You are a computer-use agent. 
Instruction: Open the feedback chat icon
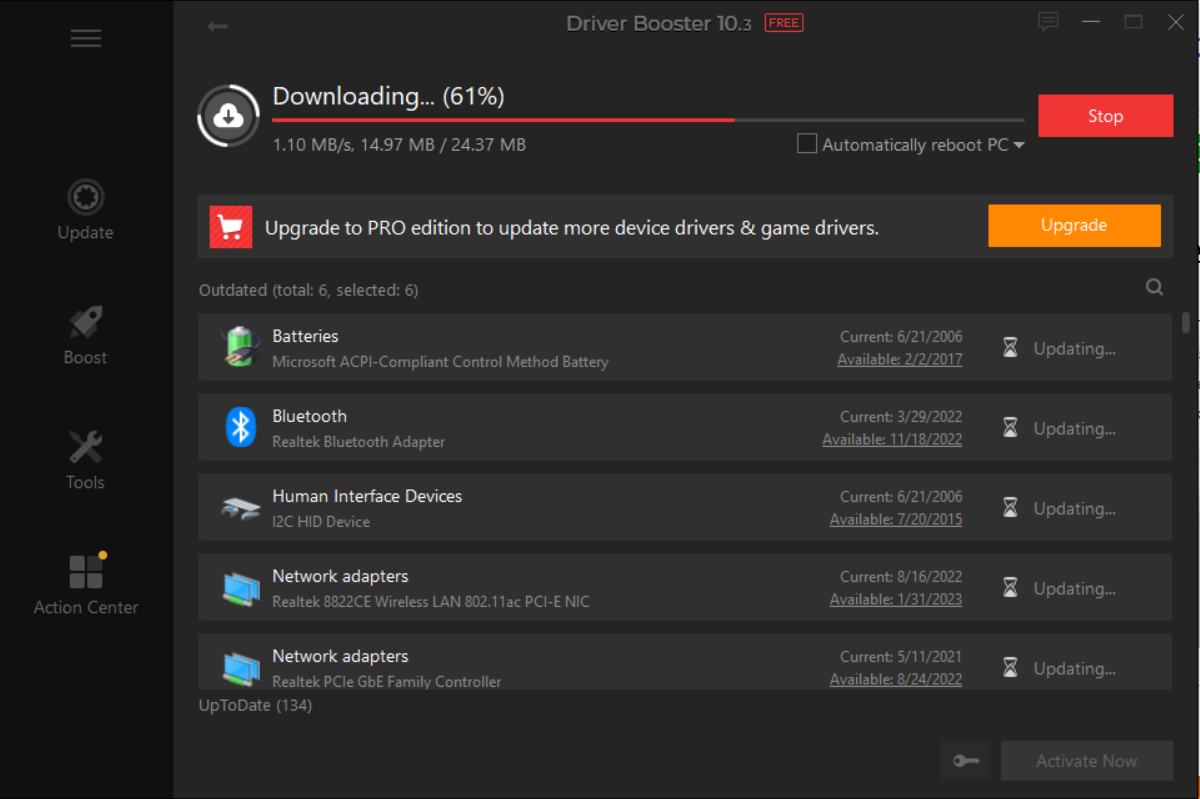[x=1048, y=22]
